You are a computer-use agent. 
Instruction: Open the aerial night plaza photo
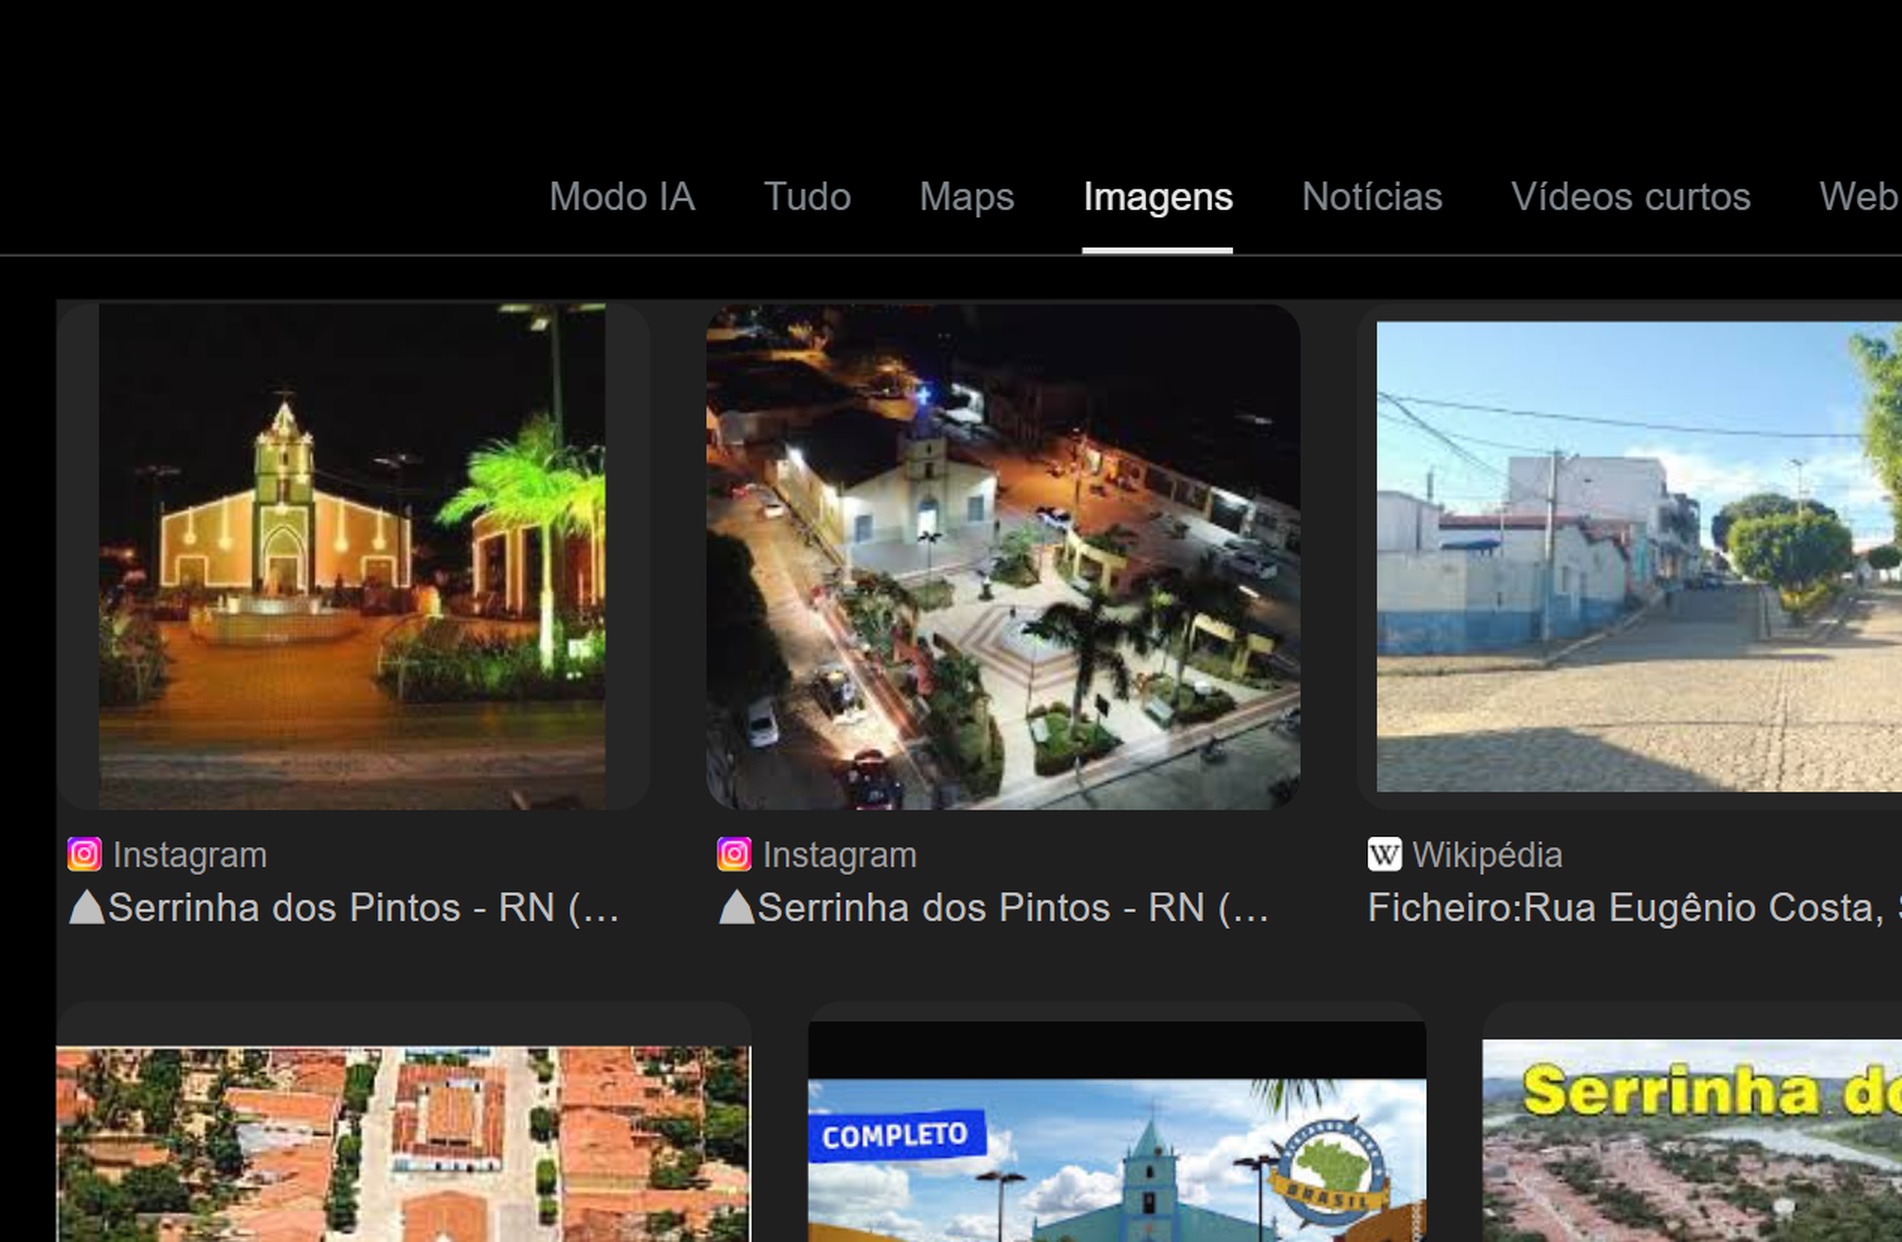coord(1003,556)
